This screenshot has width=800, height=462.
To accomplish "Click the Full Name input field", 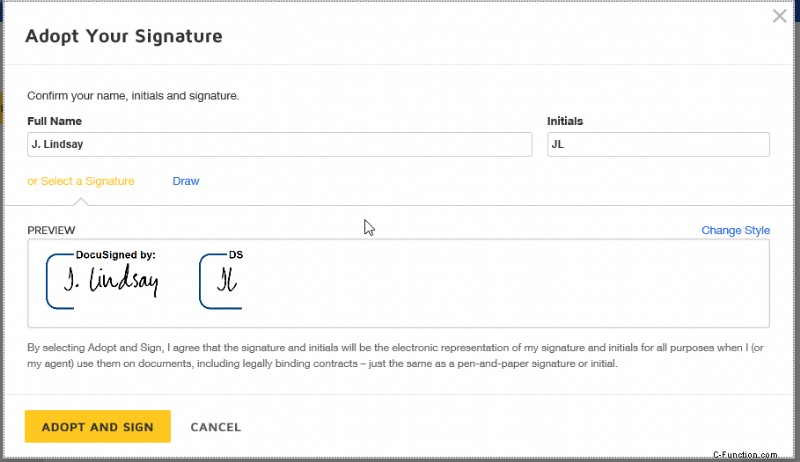I will tap(279, 144).
